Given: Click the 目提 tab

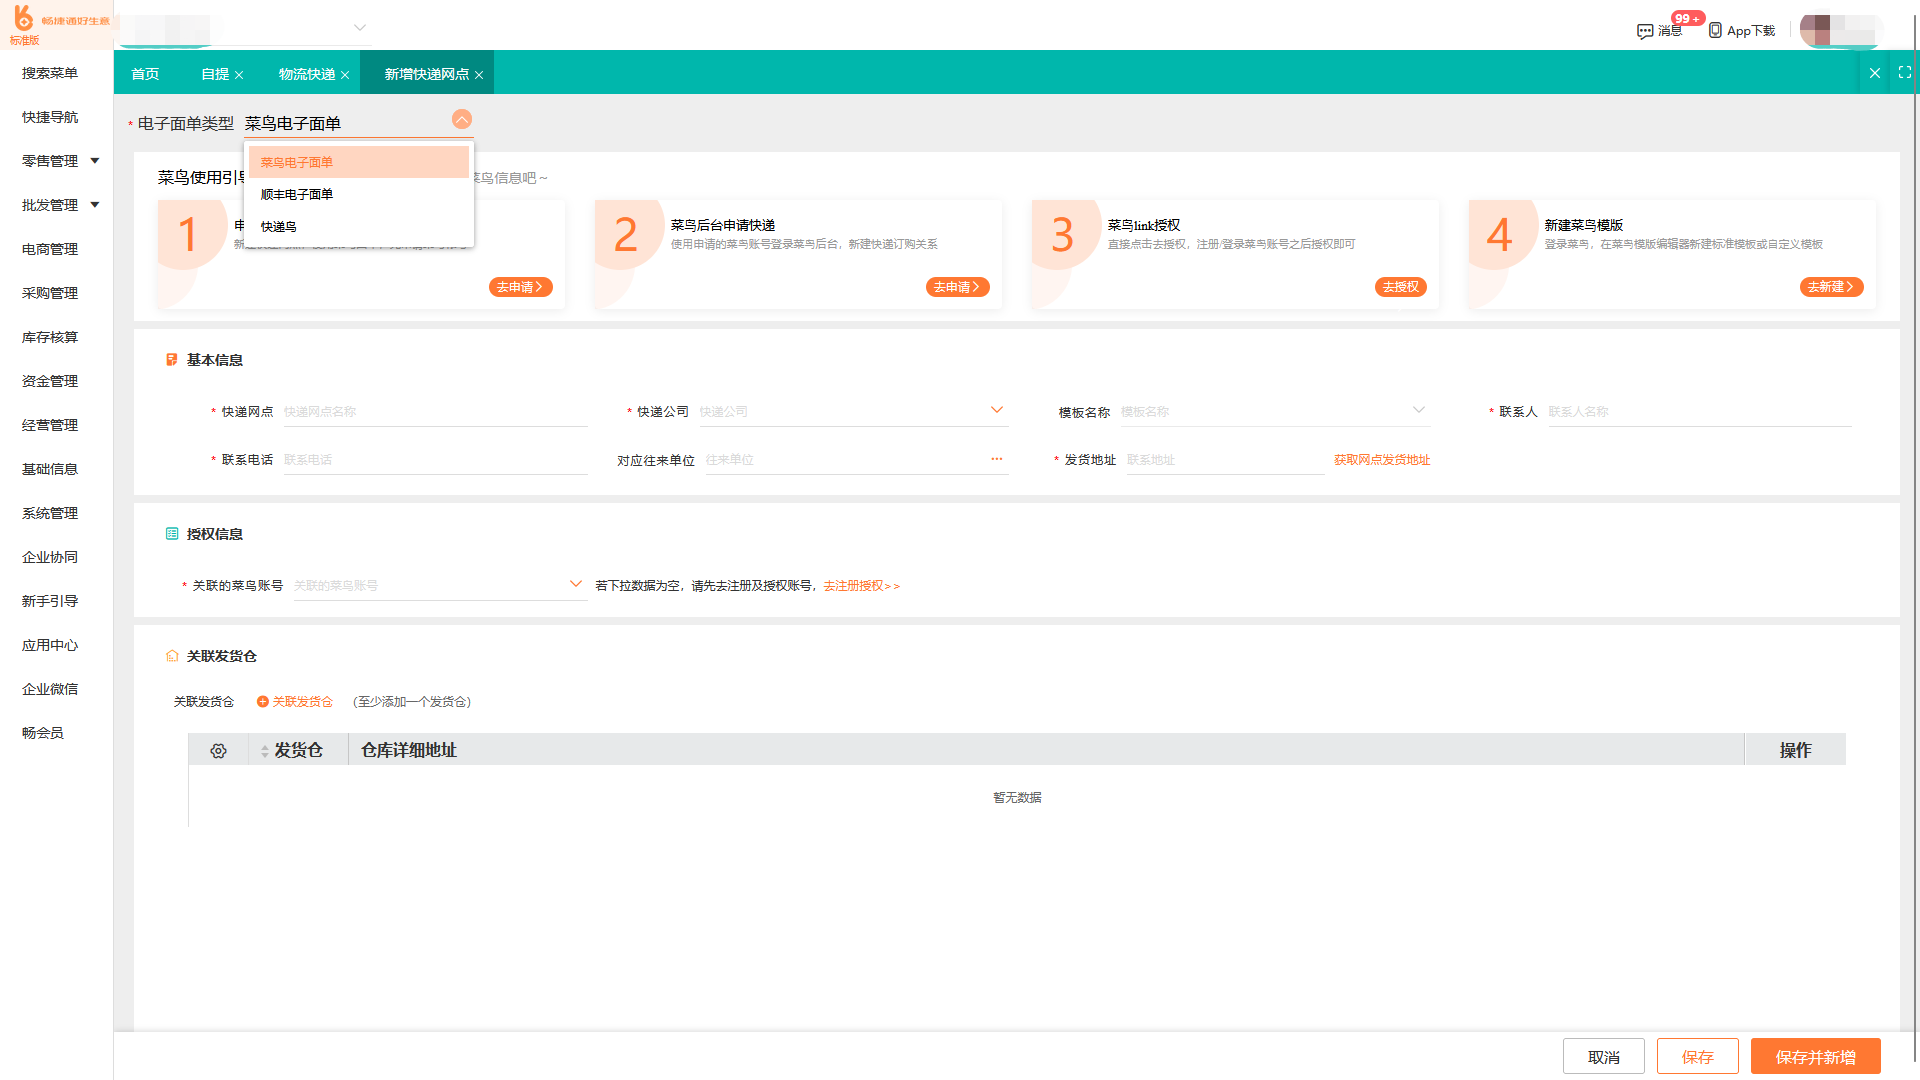Looking at the screenshot, I should point(215,73).
